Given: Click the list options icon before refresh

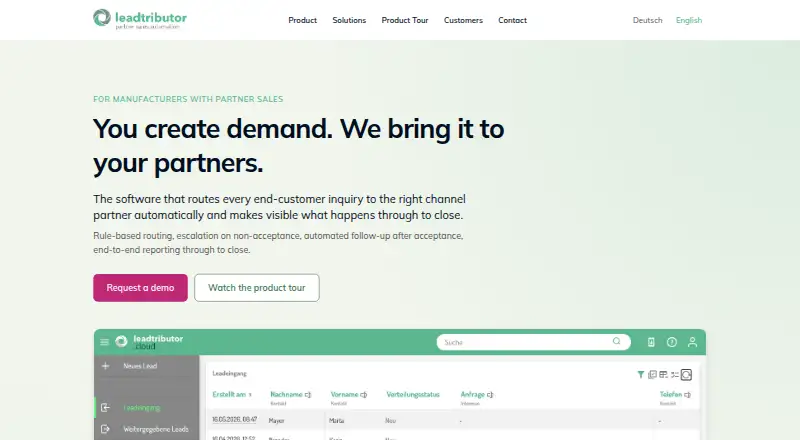Looking at the screenshot, I should 674,375.
